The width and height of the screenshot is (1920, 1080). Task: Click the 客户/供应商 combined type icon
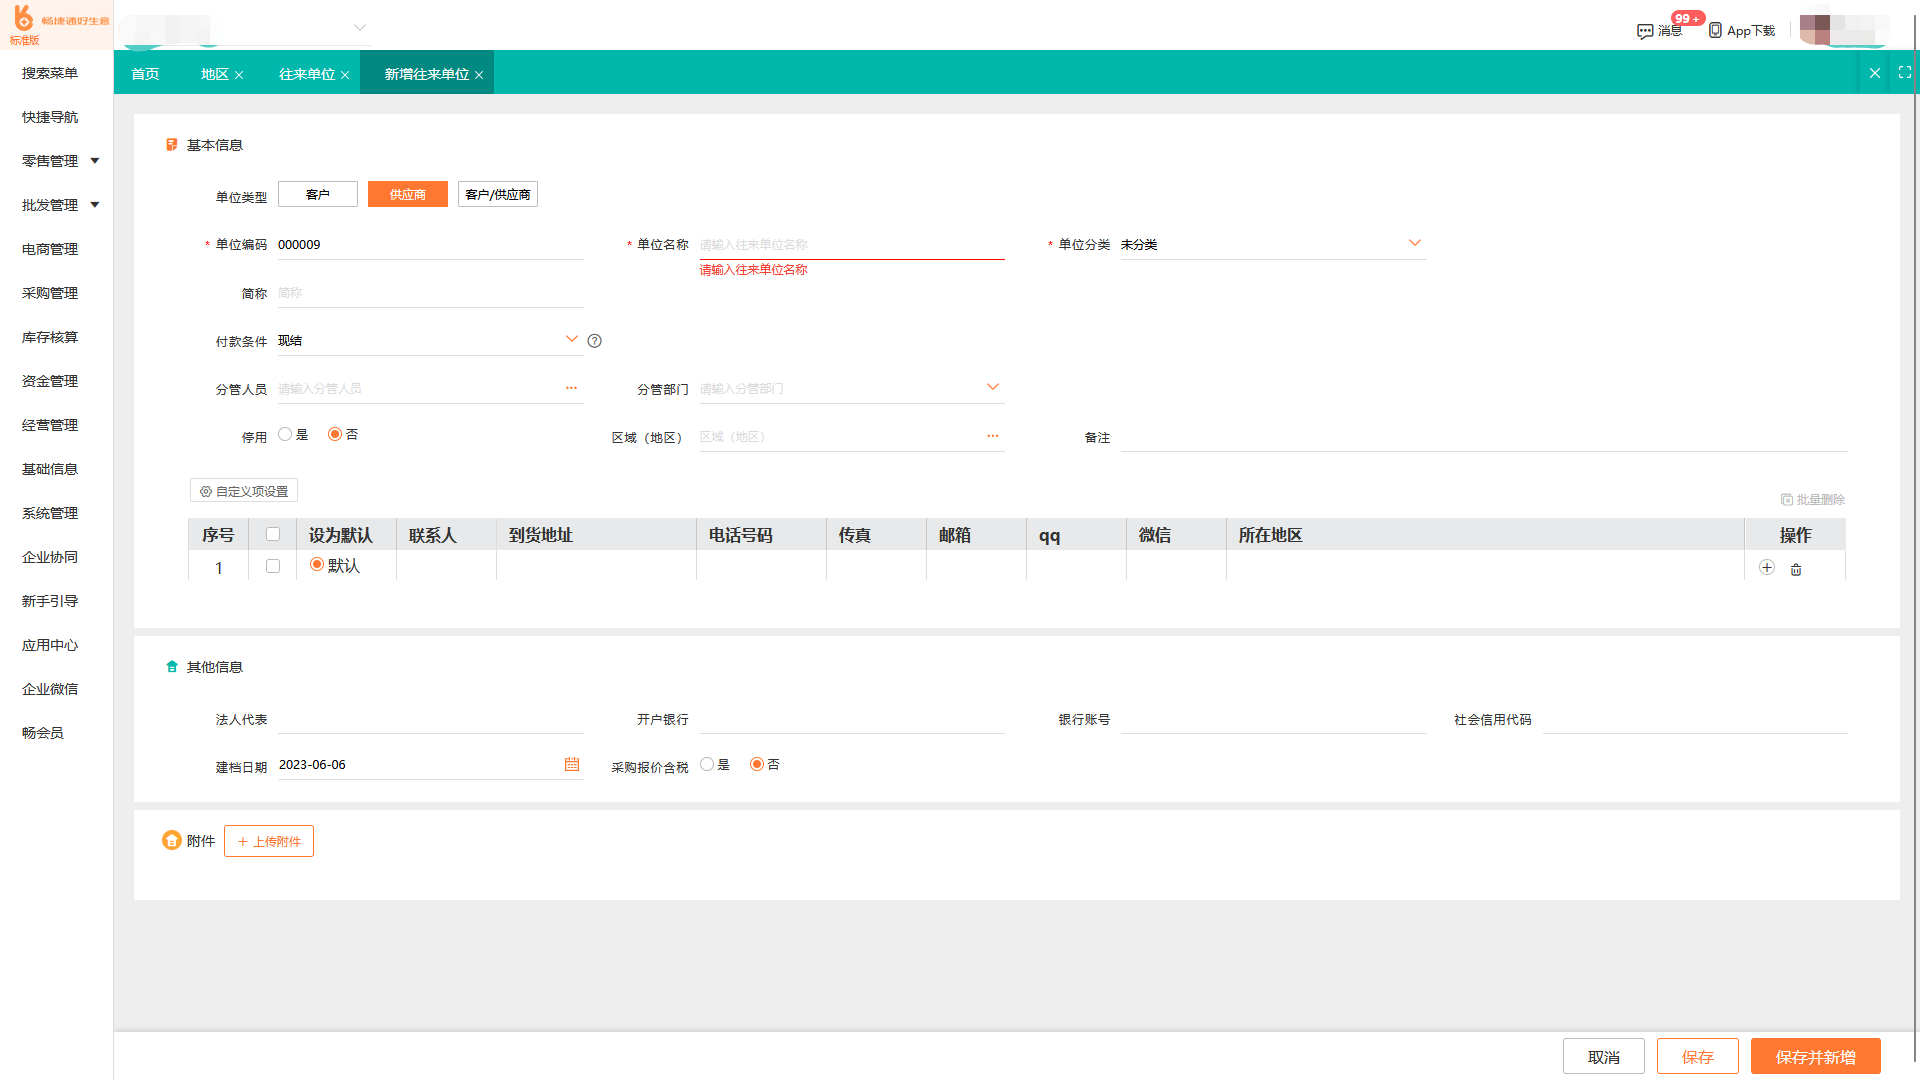click(x=498, y=194)
